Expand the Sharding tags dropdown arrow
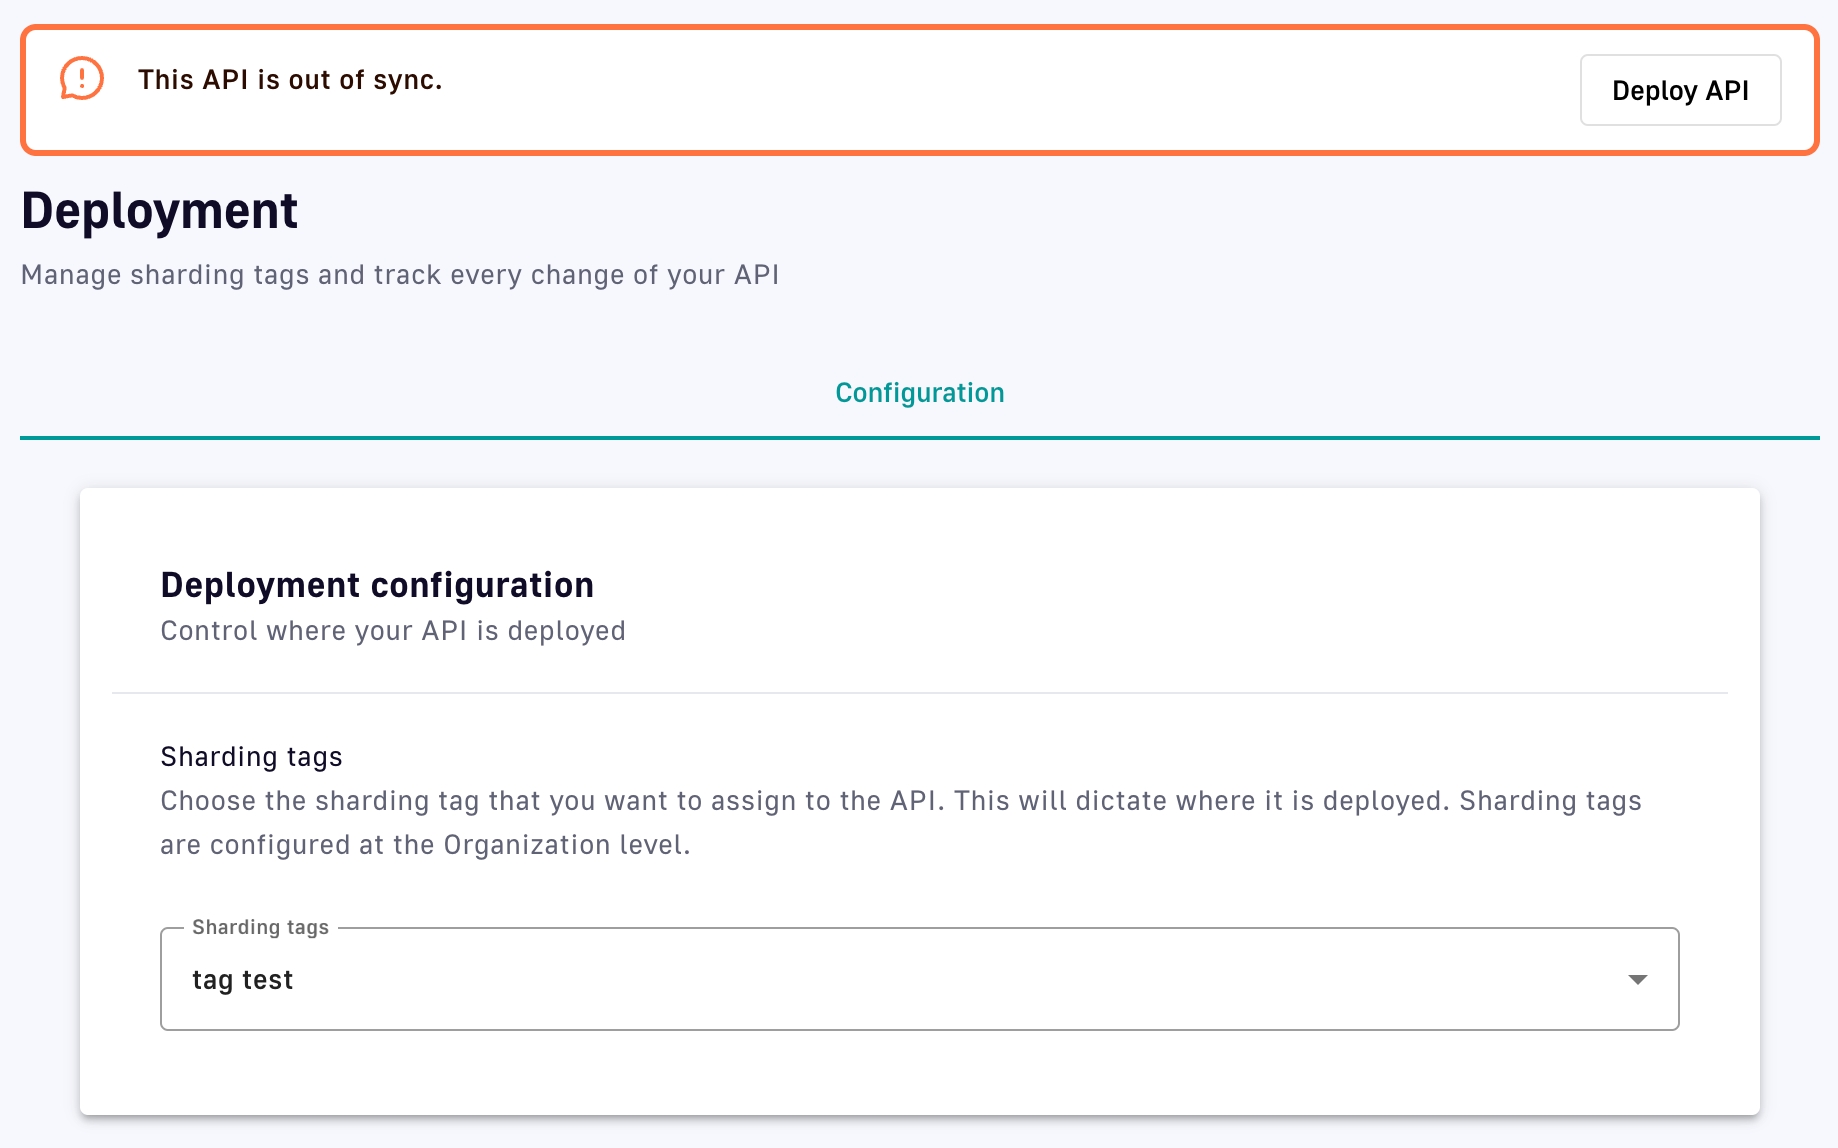 1637,979
